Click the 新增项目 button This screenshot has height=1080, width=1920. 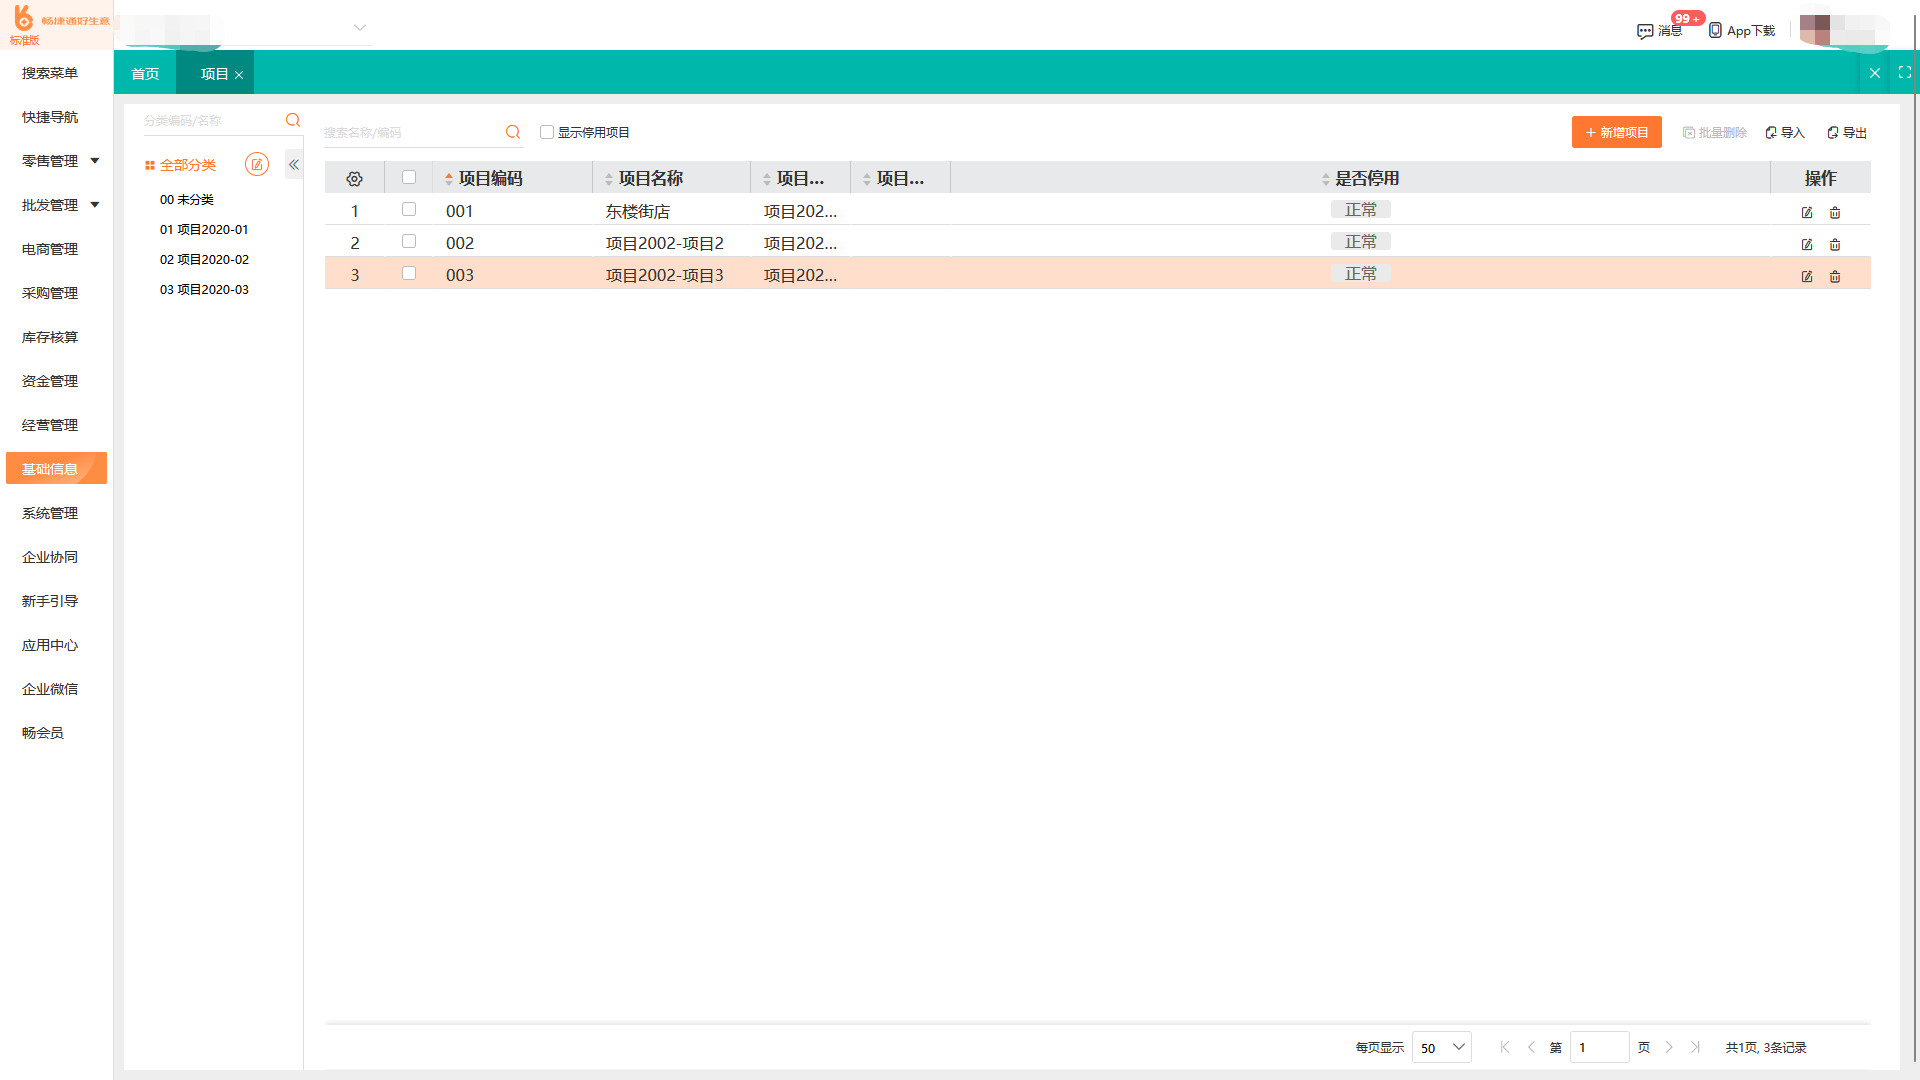click(1615, 132)
